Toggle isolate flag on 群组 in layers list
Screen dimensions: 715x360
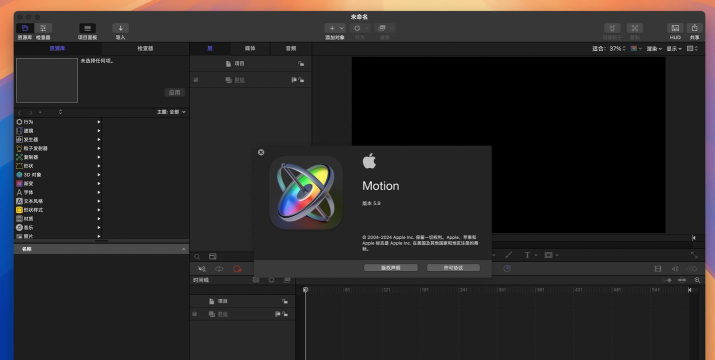294,80
